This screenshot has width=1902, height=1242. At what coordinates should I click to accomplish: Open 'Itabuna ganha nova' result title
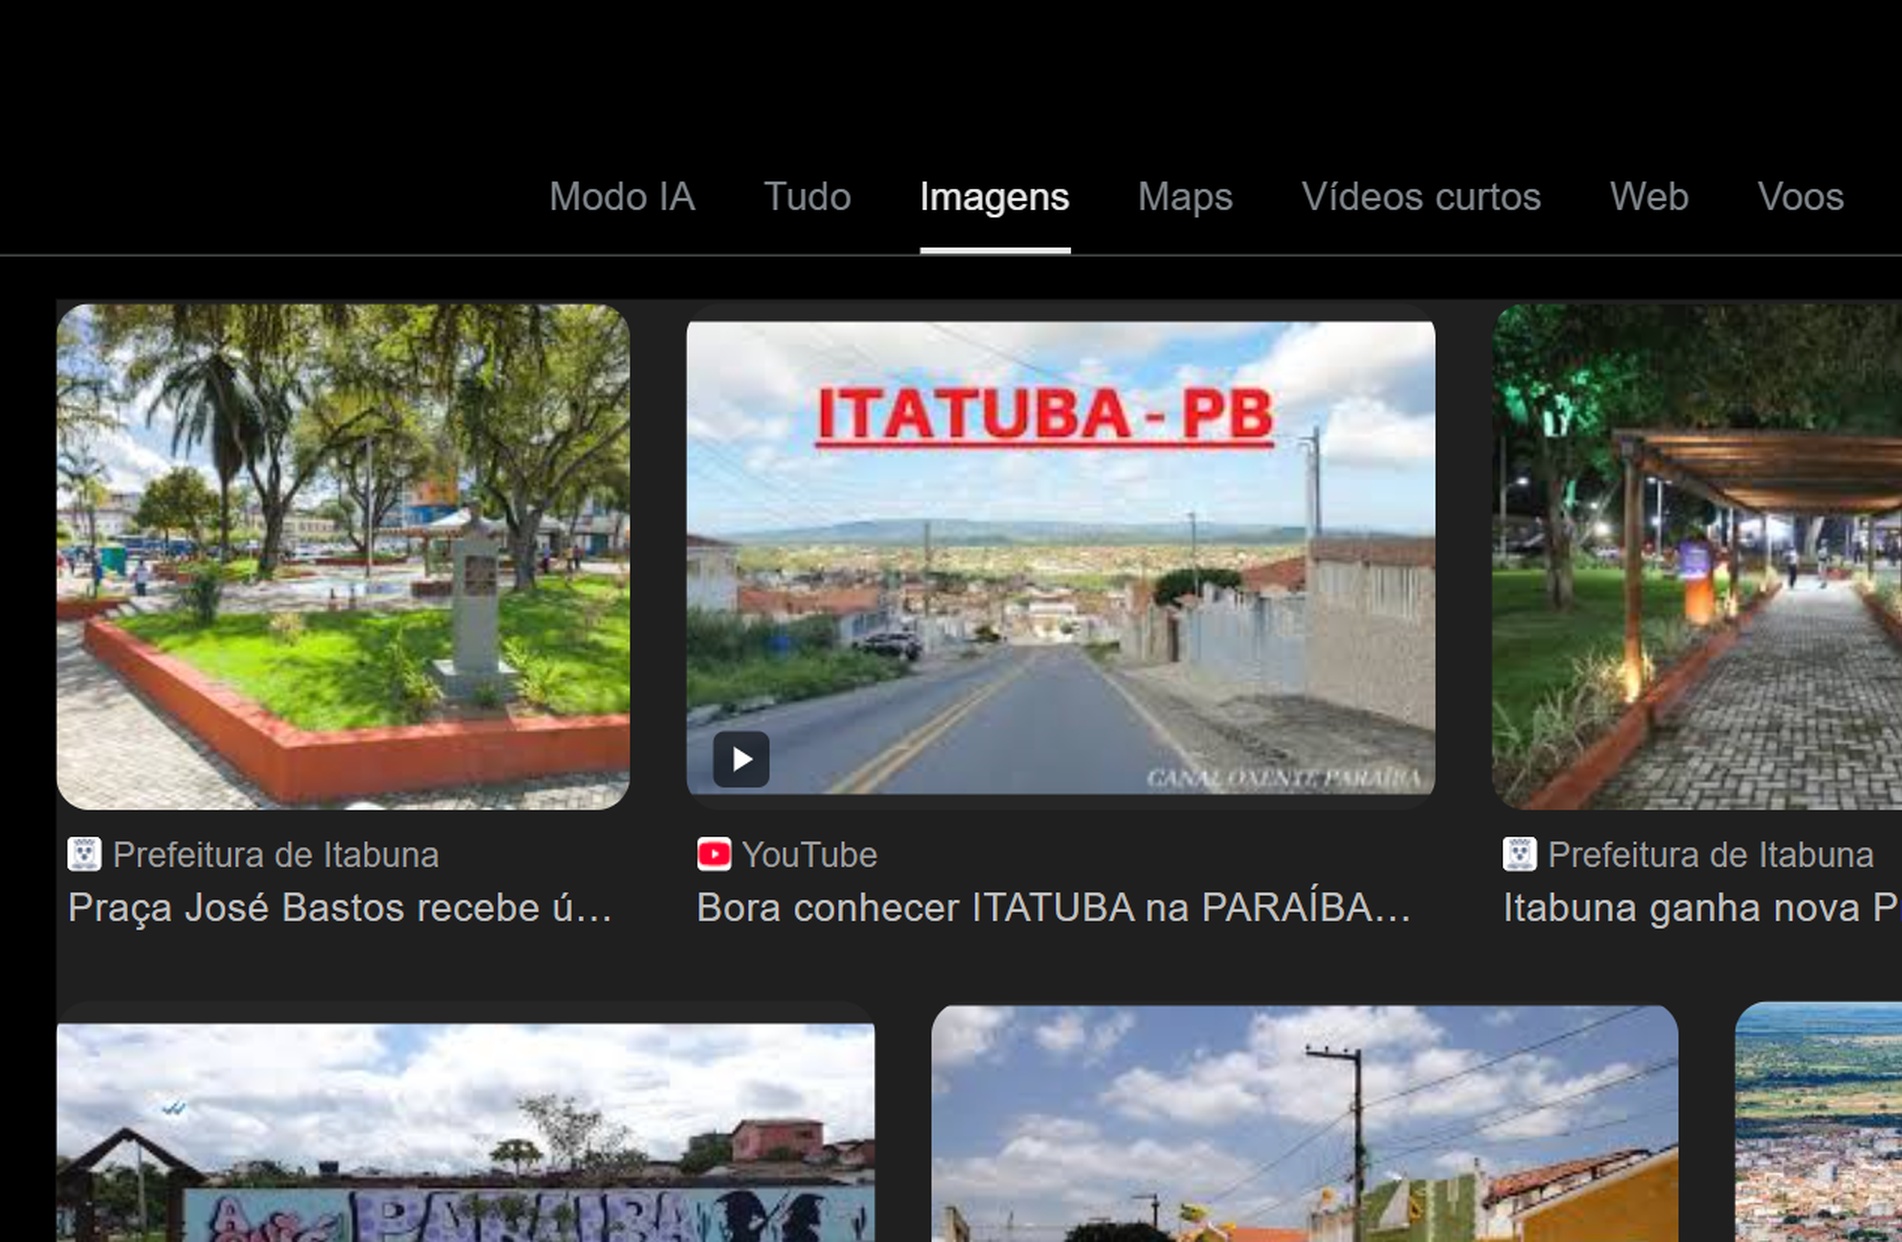pyautogui.click(x=1700, y=908)
